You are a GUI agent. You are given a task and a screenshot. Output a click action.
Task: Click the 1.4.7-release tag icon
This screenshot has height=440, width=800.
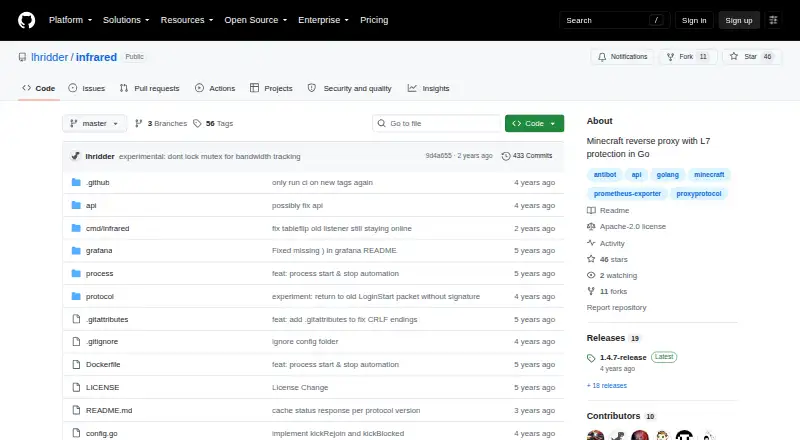[591, 358]
